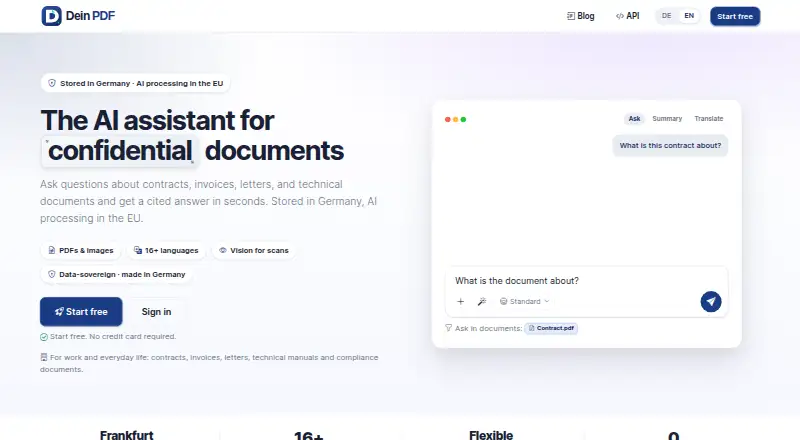Open the API link in header
The image size is (800, 440).
click(x=627, y=16)
